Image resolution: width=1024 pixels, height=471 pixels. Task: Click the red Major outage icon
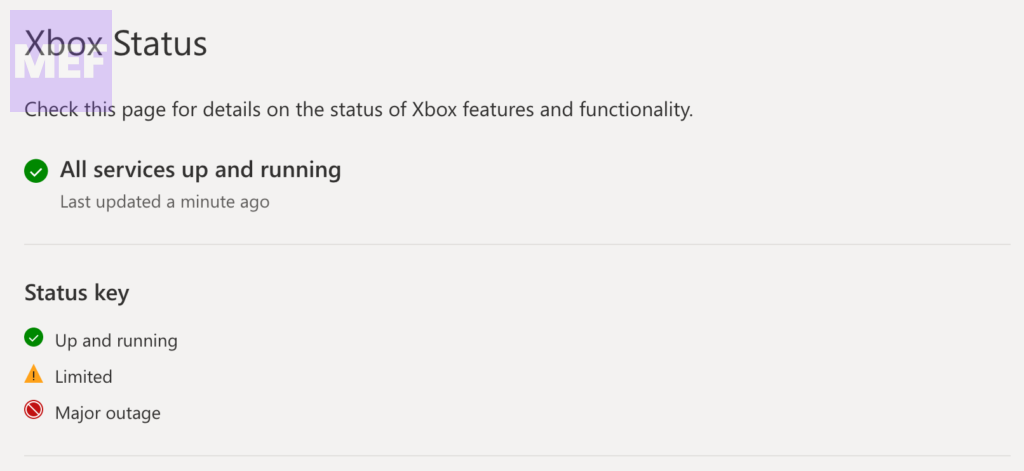(34, 410)
